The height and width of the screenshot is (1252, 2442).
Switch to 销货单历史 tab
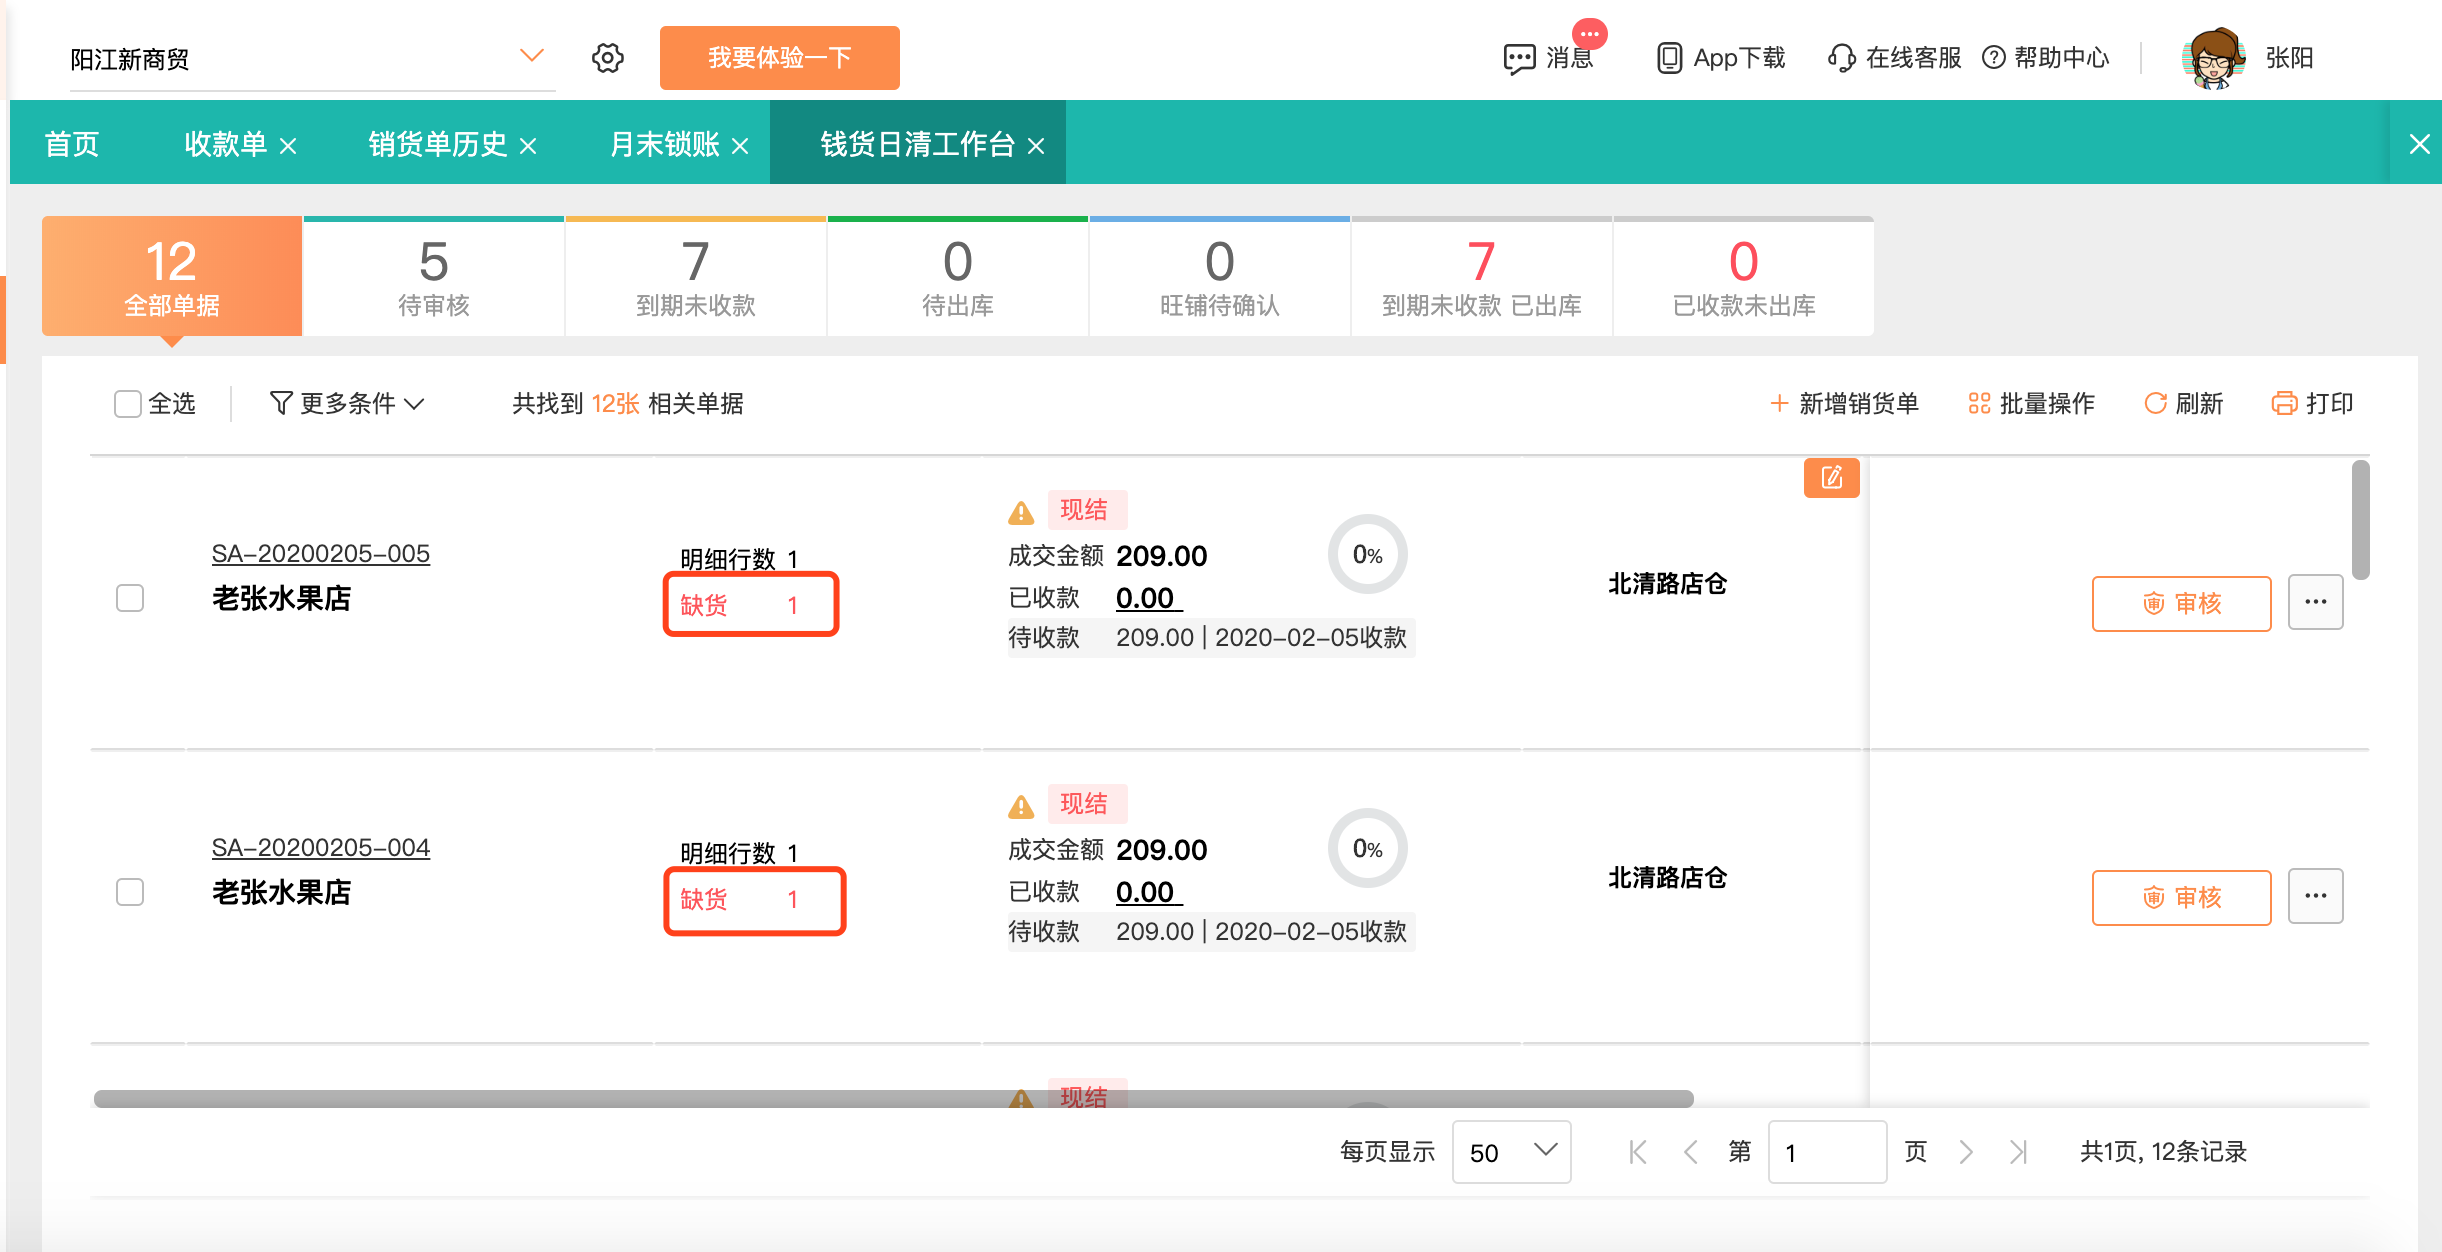431,142
